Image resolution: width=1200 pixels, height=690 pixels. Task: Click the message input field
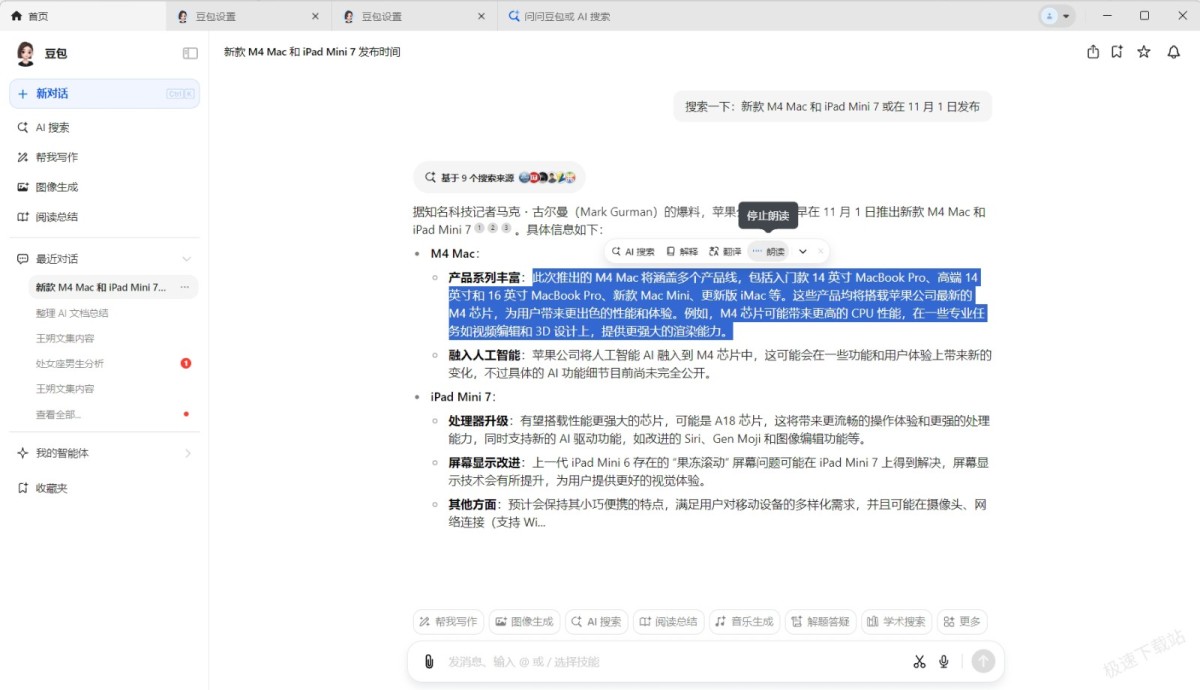[x=670, y=661]
